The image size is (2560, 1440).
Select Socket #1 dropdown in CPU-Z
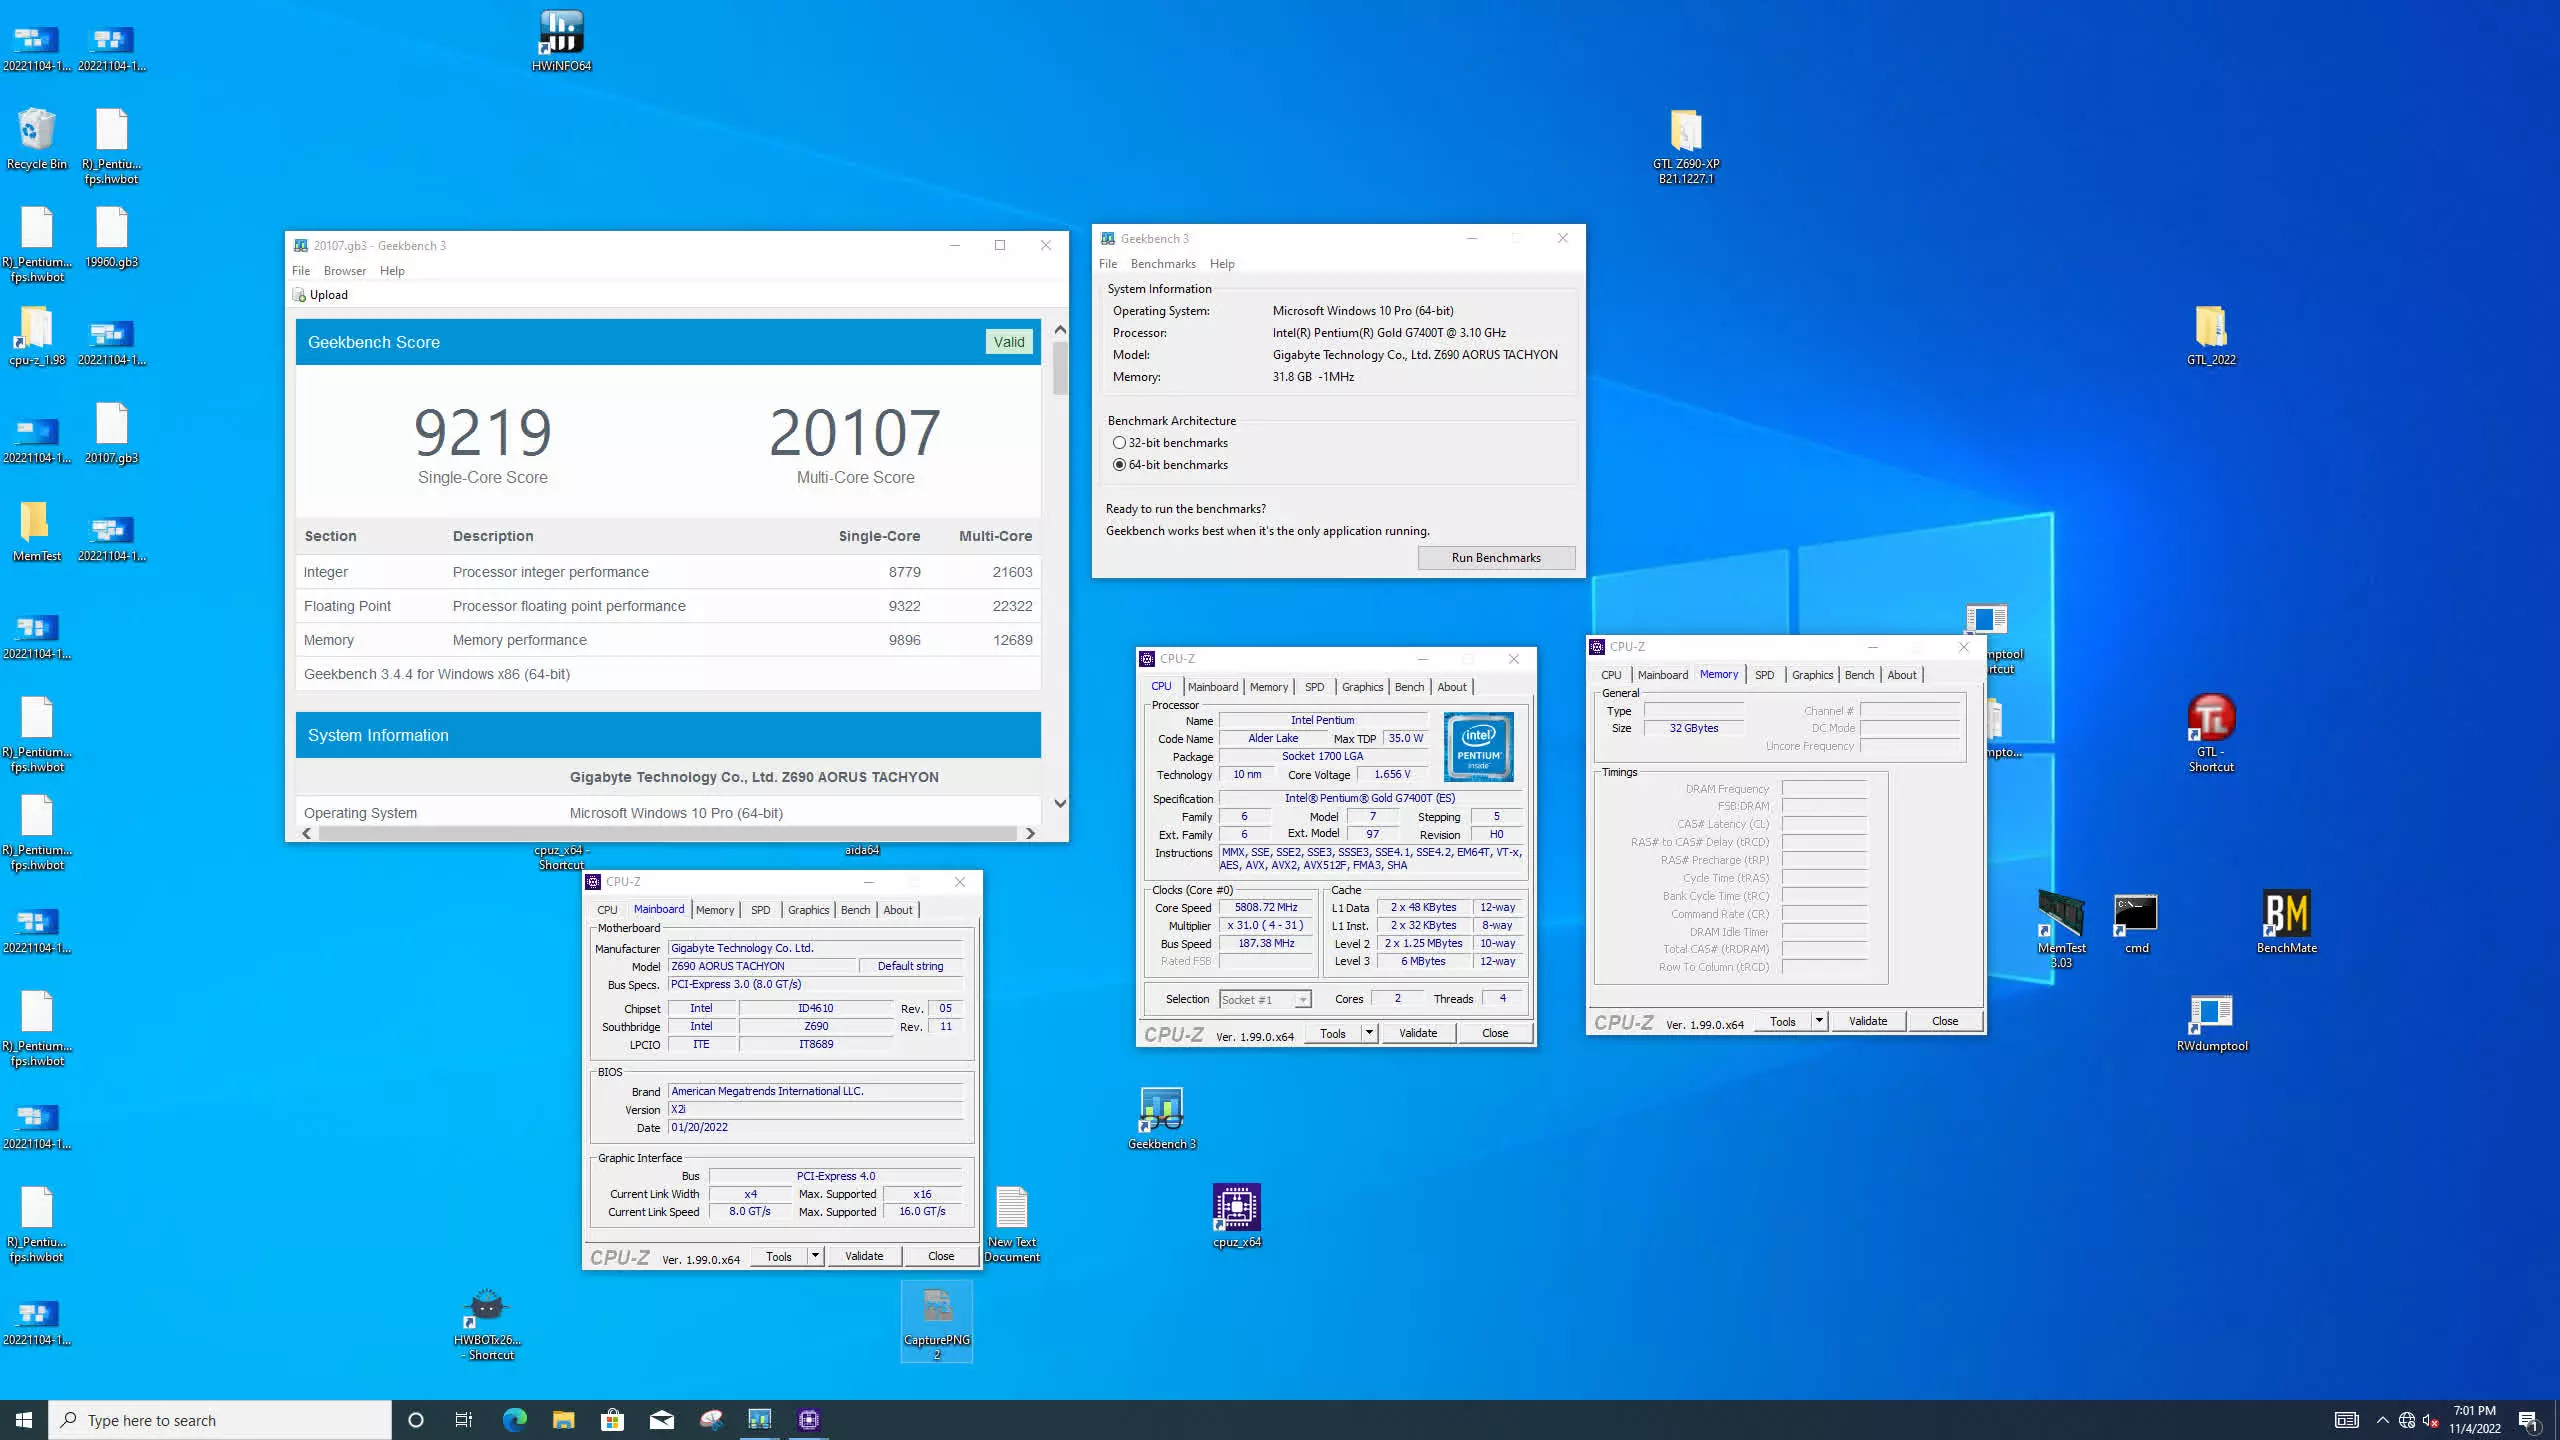tap(1262, 999)
